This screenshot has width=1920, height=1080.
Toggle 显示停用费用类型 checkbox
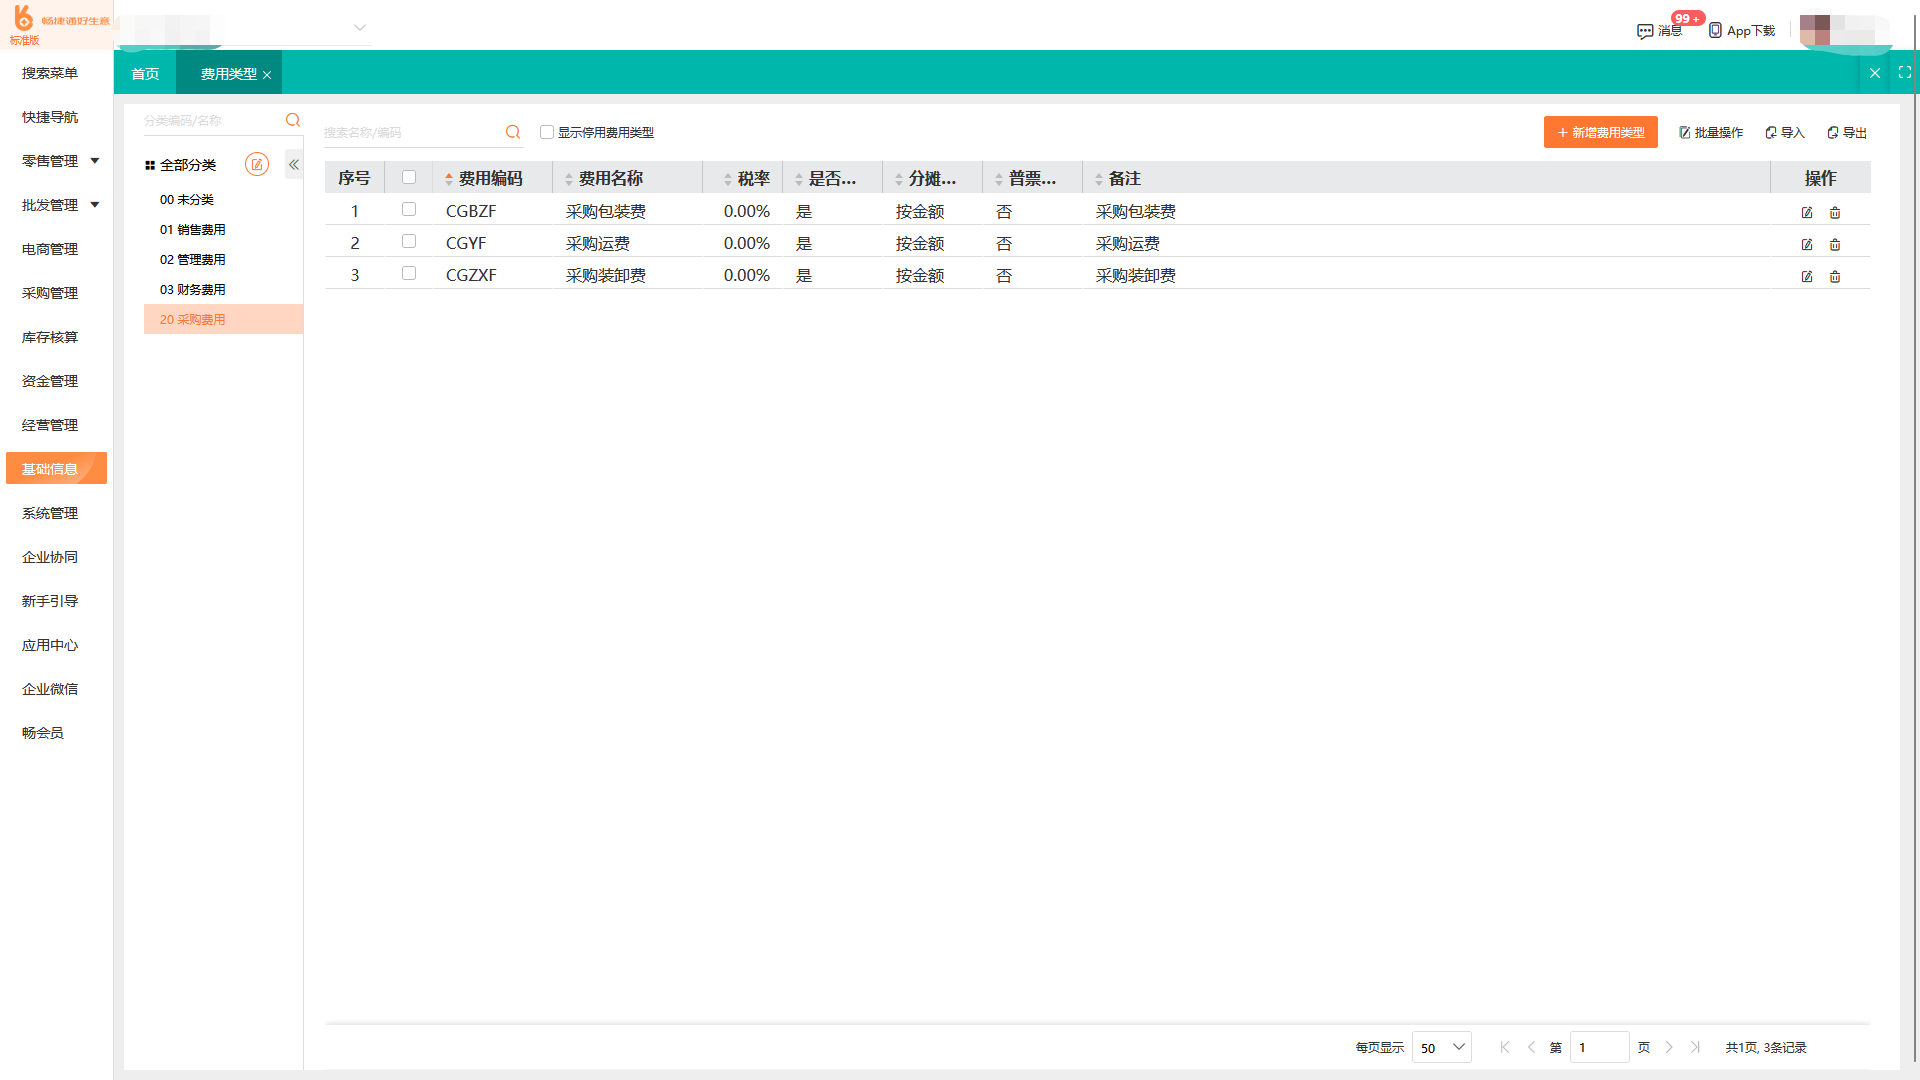(x=546, y=131)
